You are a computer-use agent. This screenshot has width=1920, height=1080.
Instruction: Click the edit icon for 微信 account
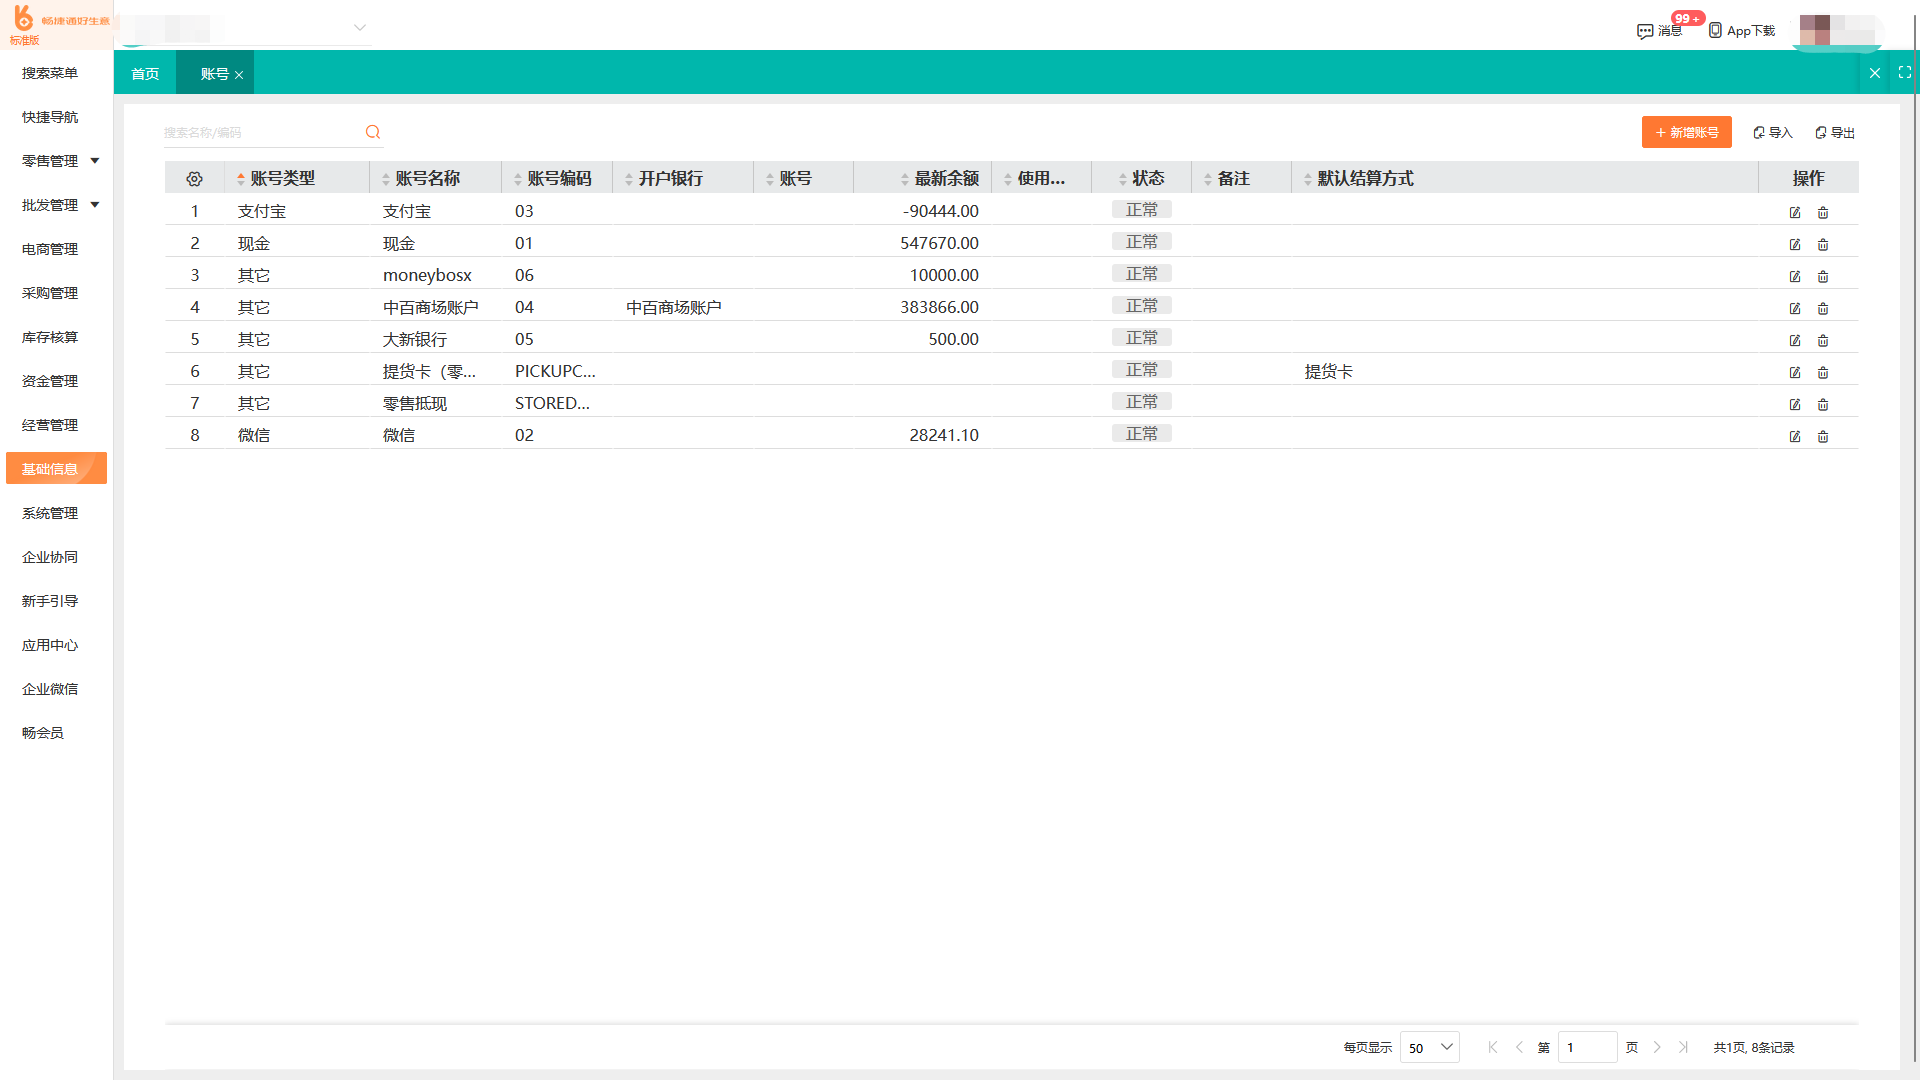point(1795,434)
